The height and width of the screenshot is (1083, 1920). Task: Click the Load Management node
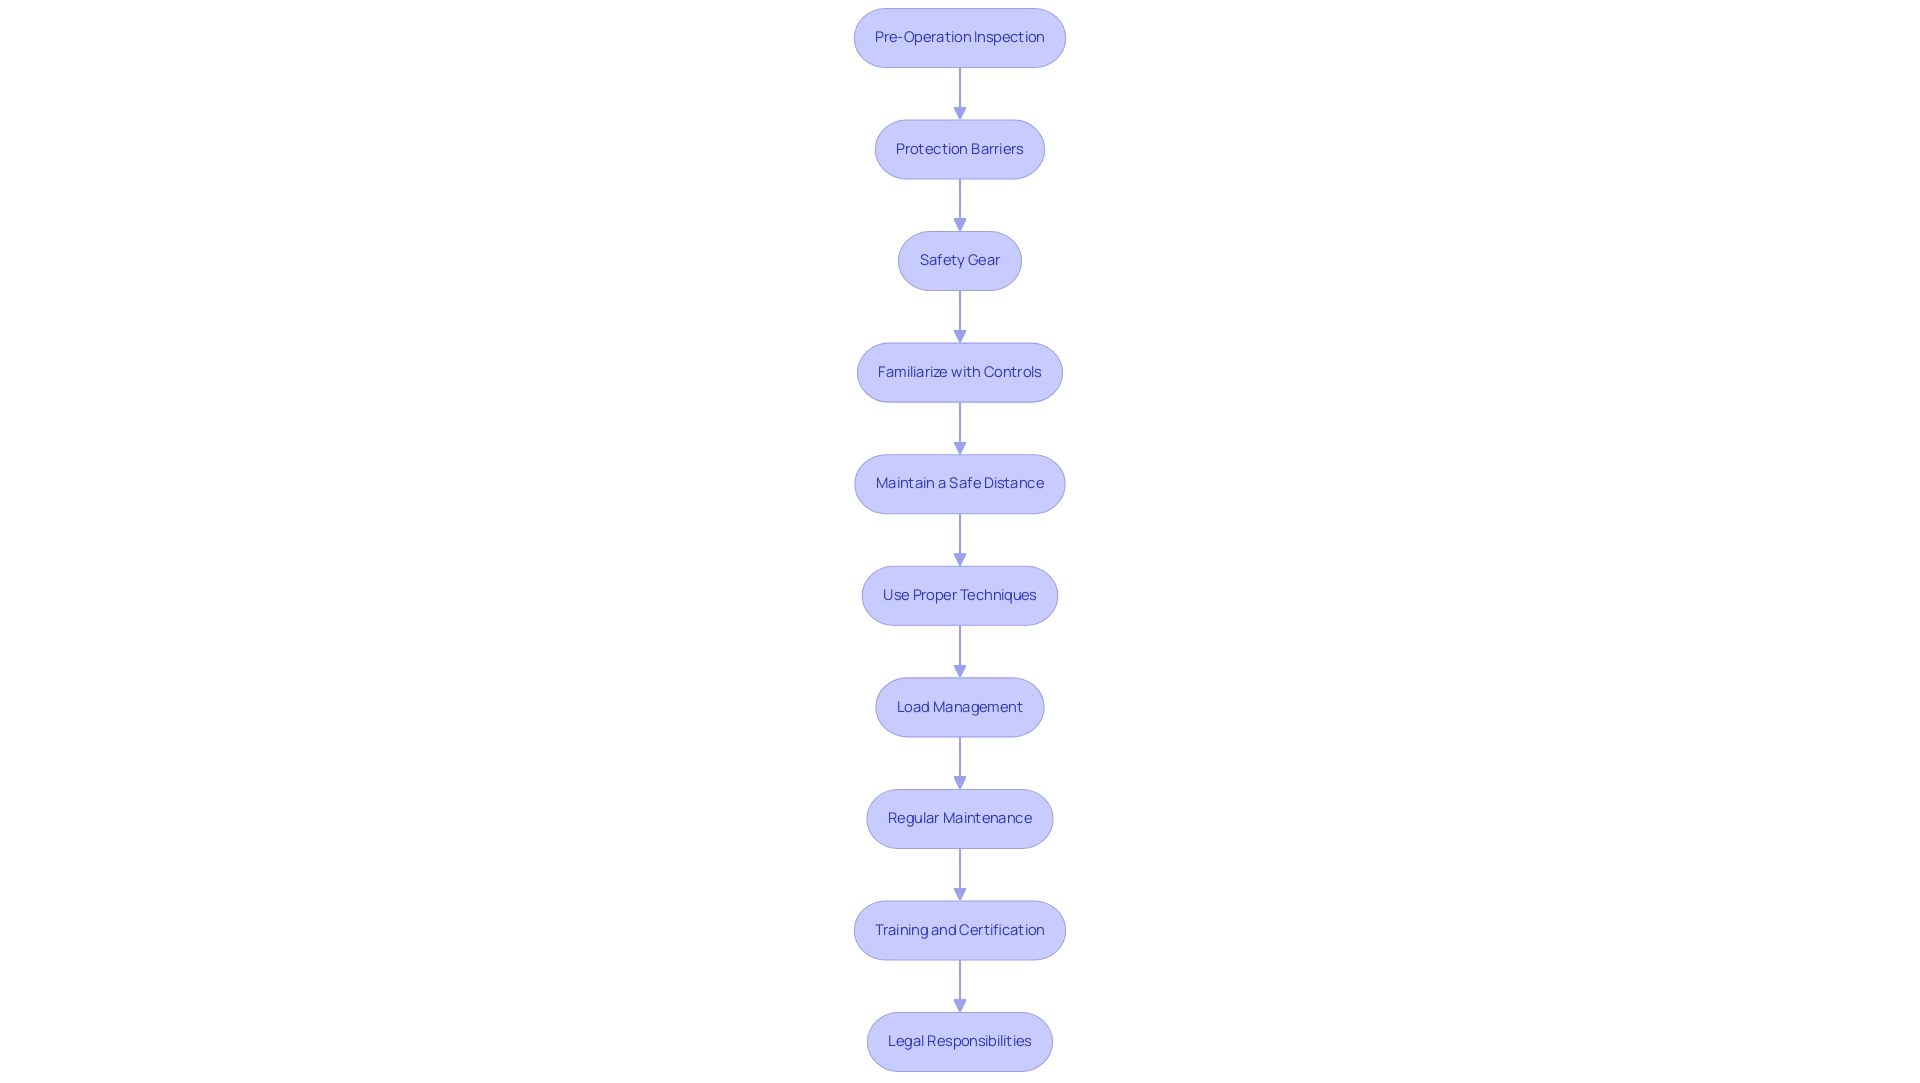[960, 706]
